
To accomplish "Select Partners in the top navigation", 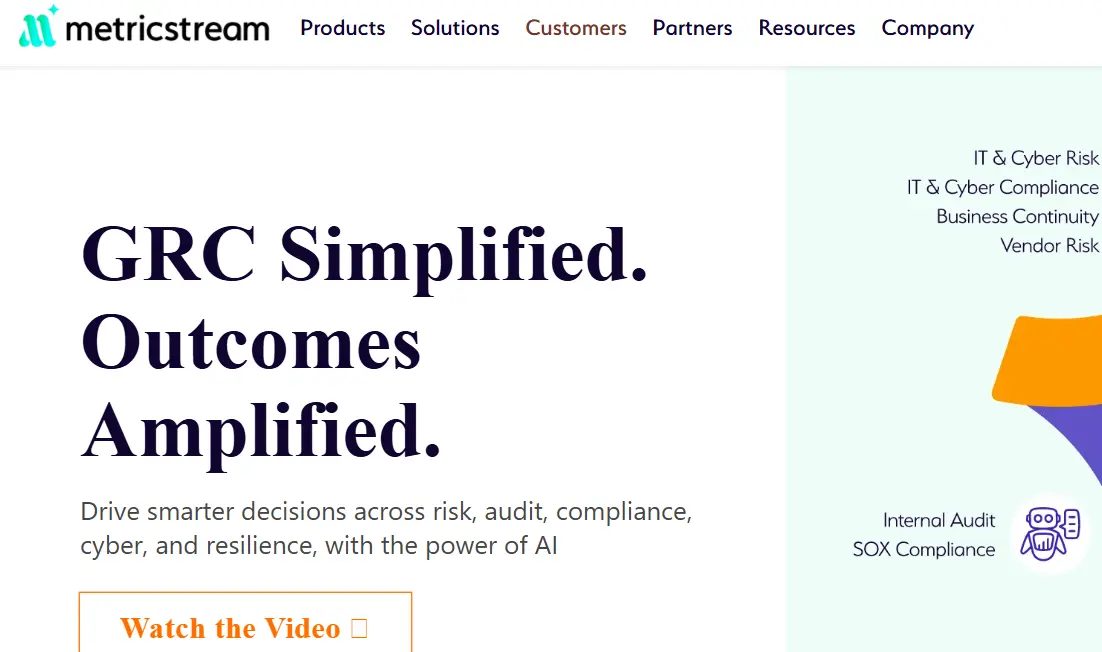I will click(692, 29).
